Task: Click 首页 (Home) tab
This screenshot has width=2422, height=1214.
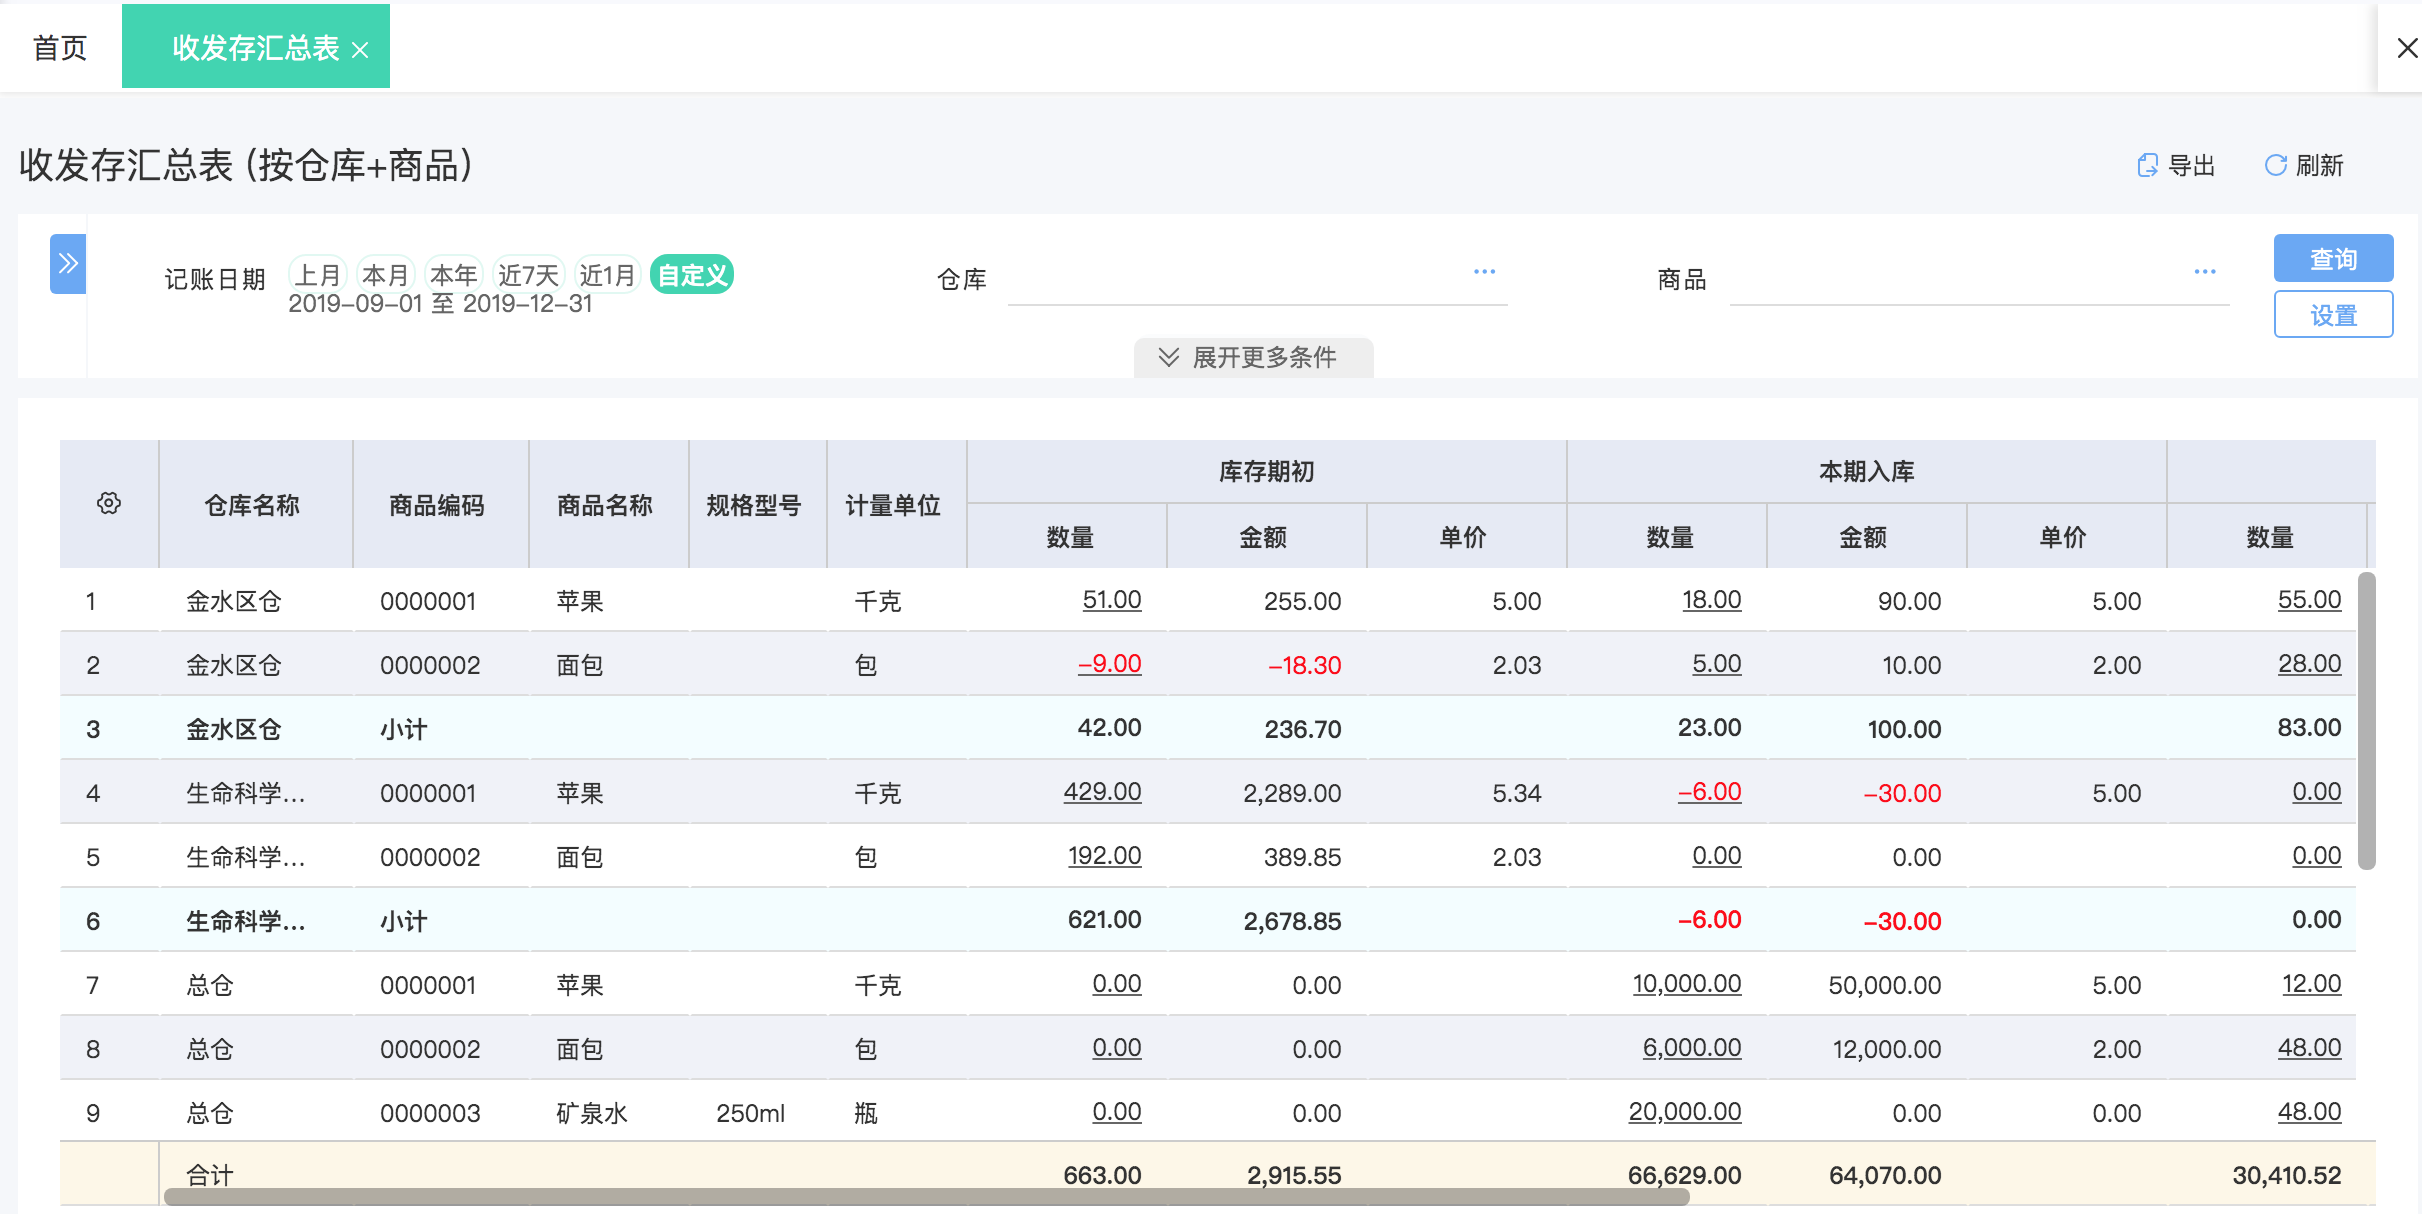Action: [60, 46]
